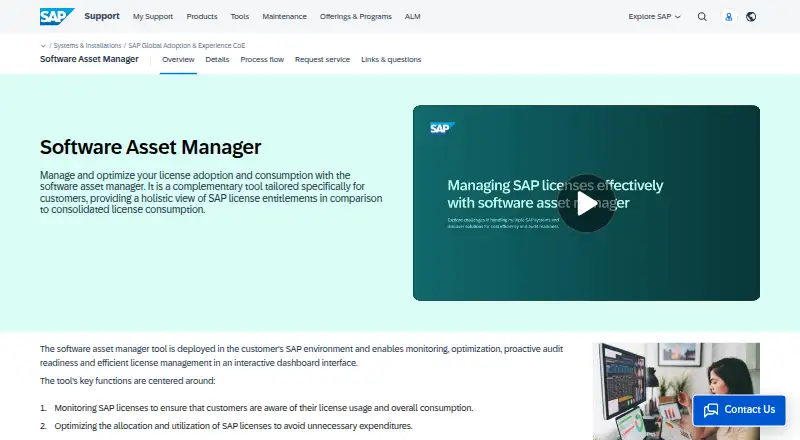Click the woman with dashboards photo
This screenshot has height=440, width=800.
[x=676, y=391]
